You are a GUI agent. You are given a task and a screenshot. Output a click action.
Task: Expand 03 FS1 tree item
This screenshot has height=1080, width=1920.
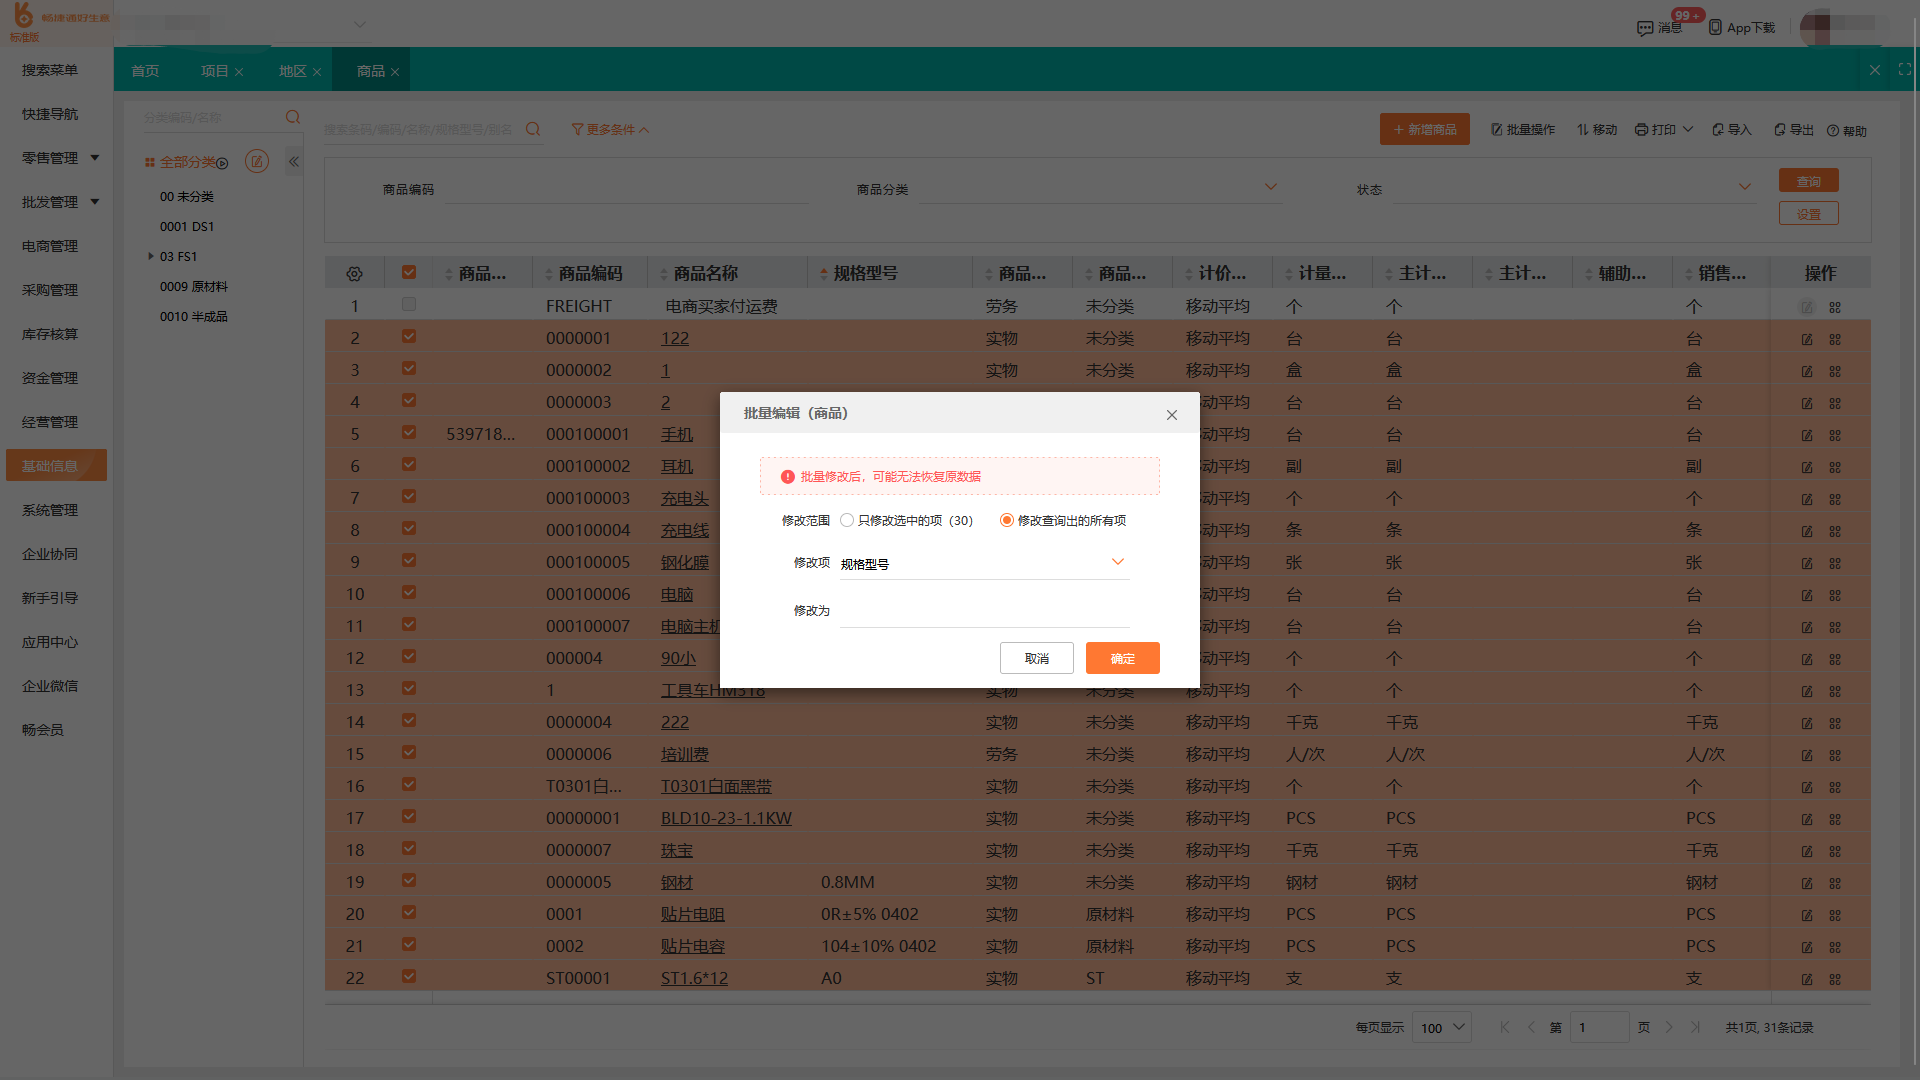[x=150, y=256]
